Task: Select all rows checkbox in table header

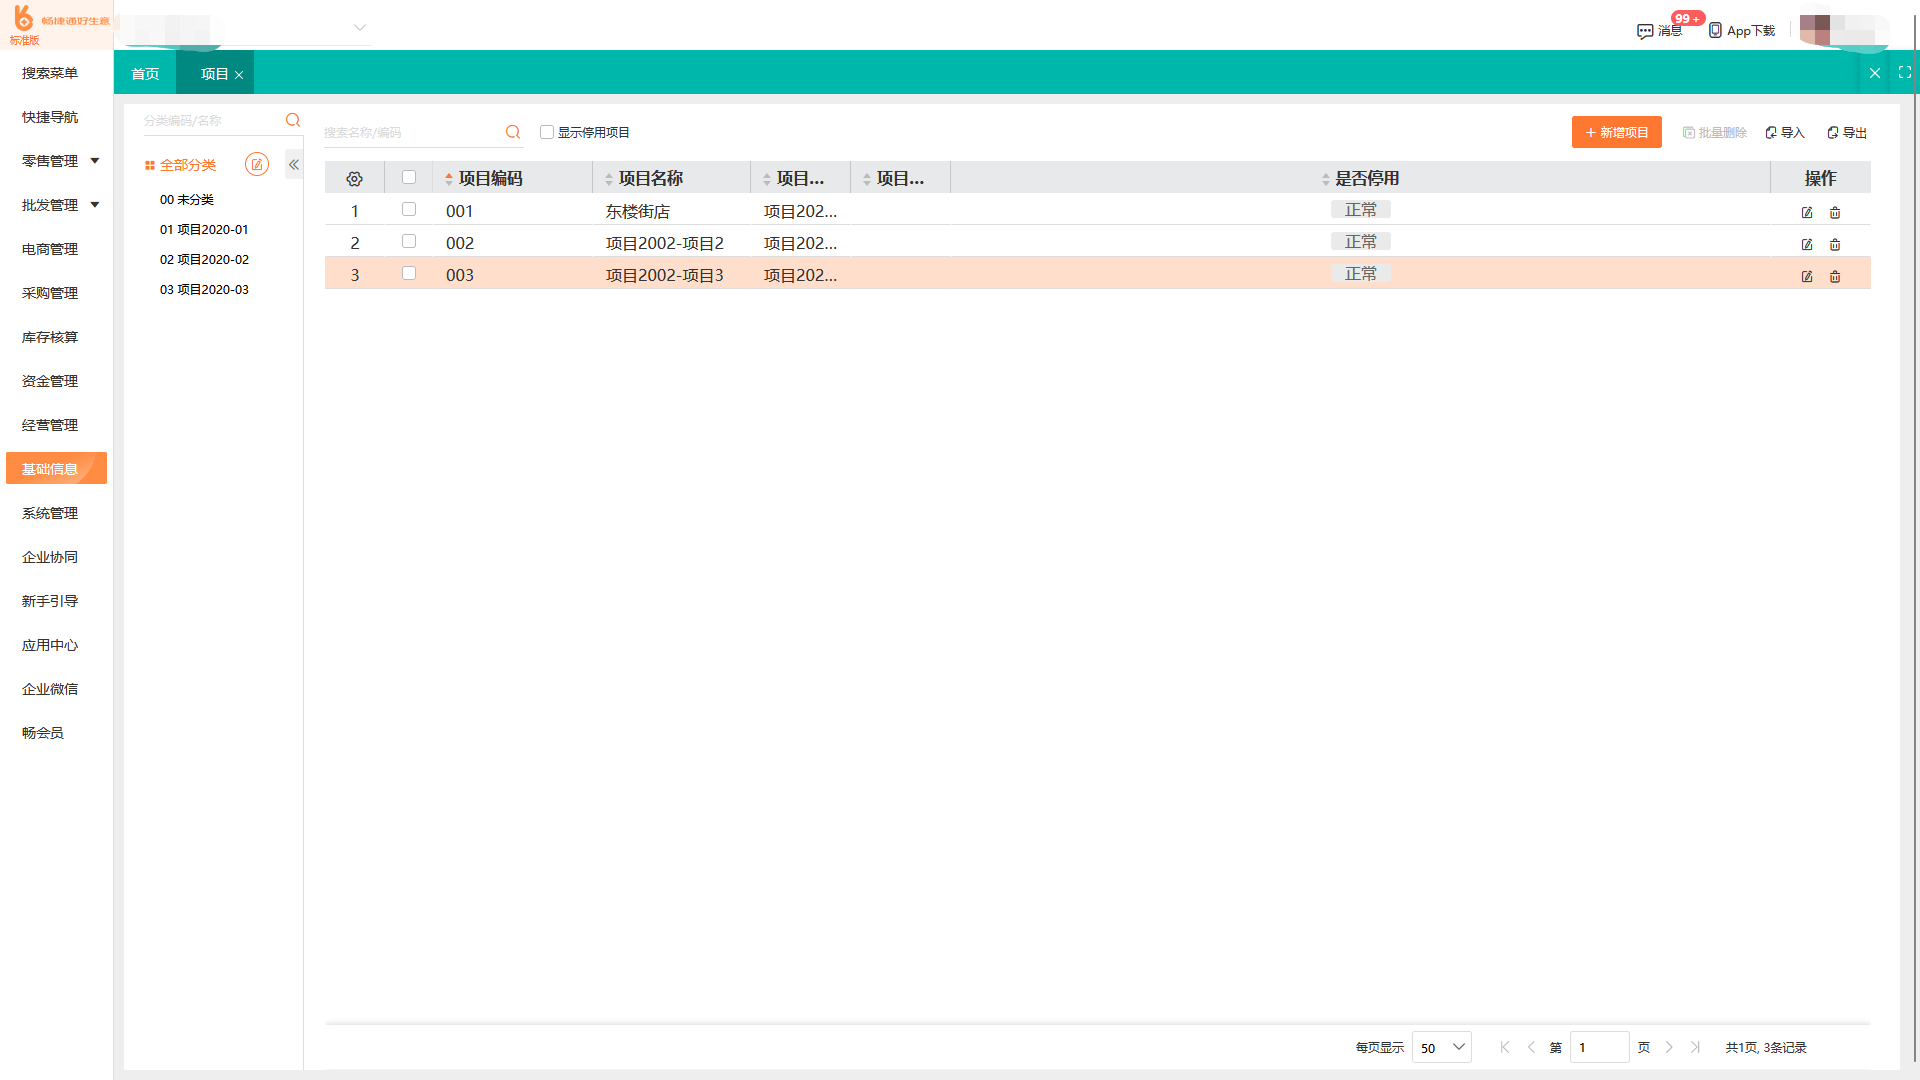Action: (409, 178)
